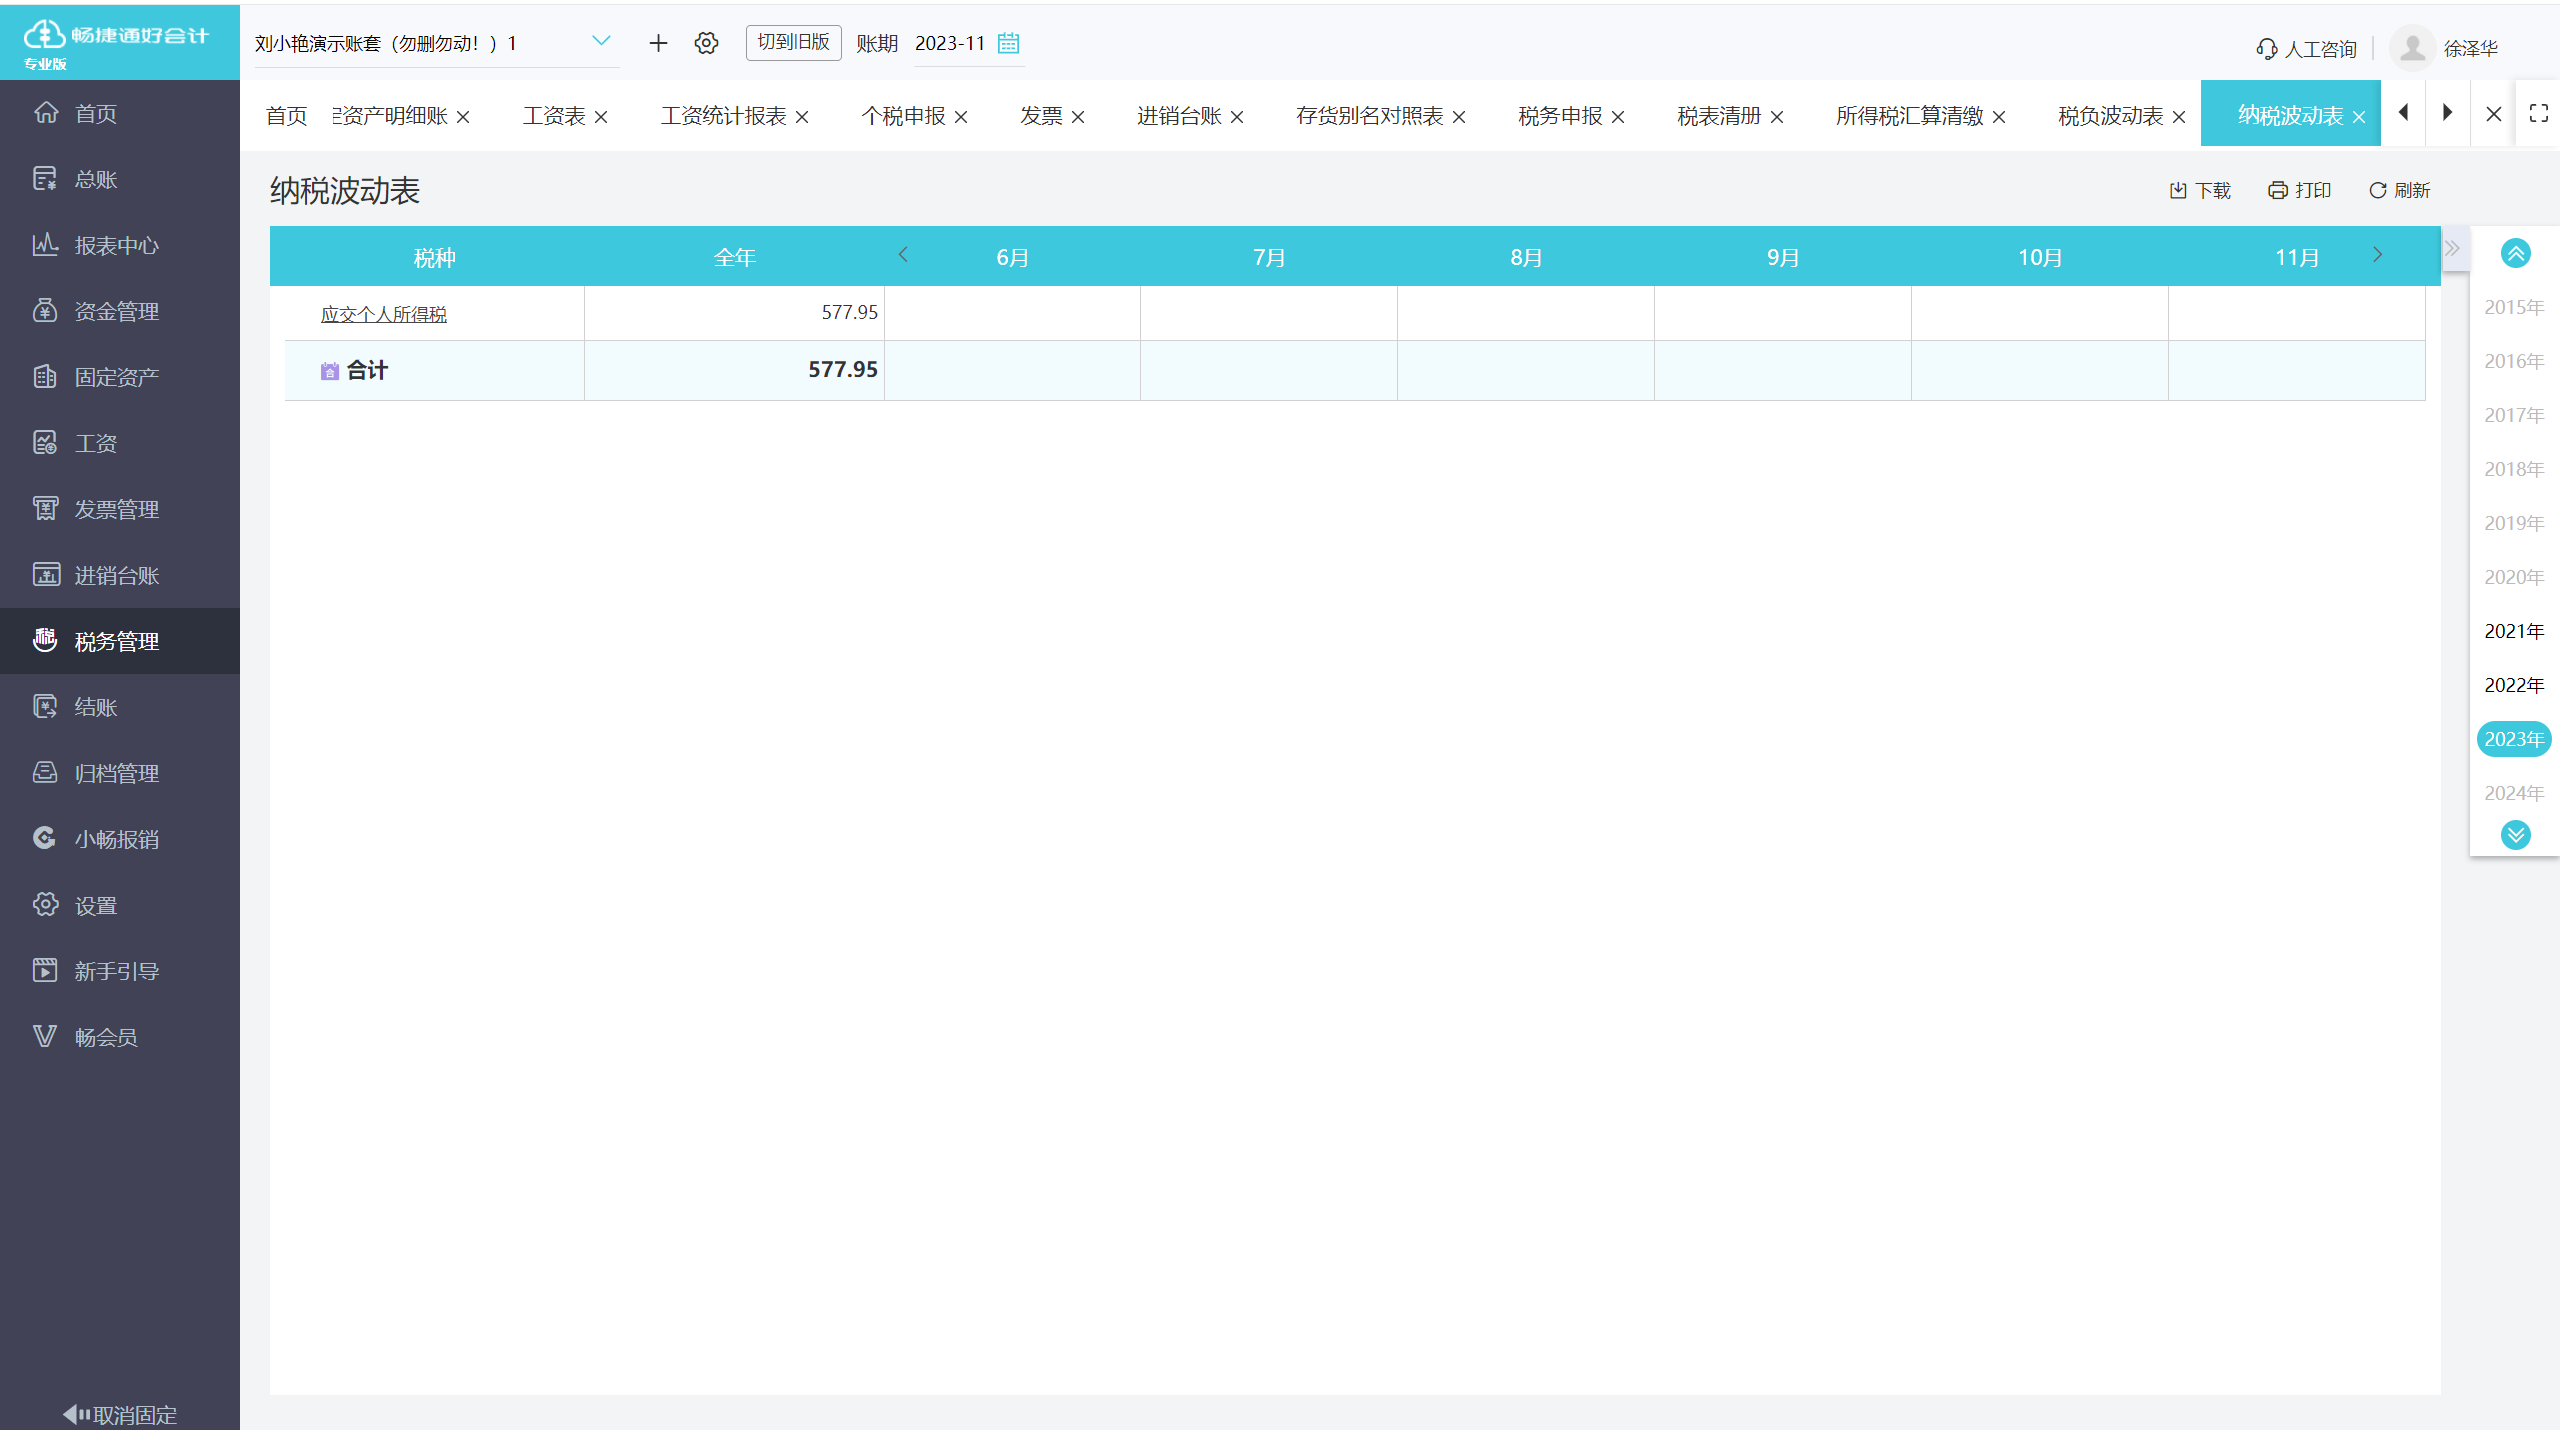Expand the scroll down arrow in year panel

[2514, 835]
